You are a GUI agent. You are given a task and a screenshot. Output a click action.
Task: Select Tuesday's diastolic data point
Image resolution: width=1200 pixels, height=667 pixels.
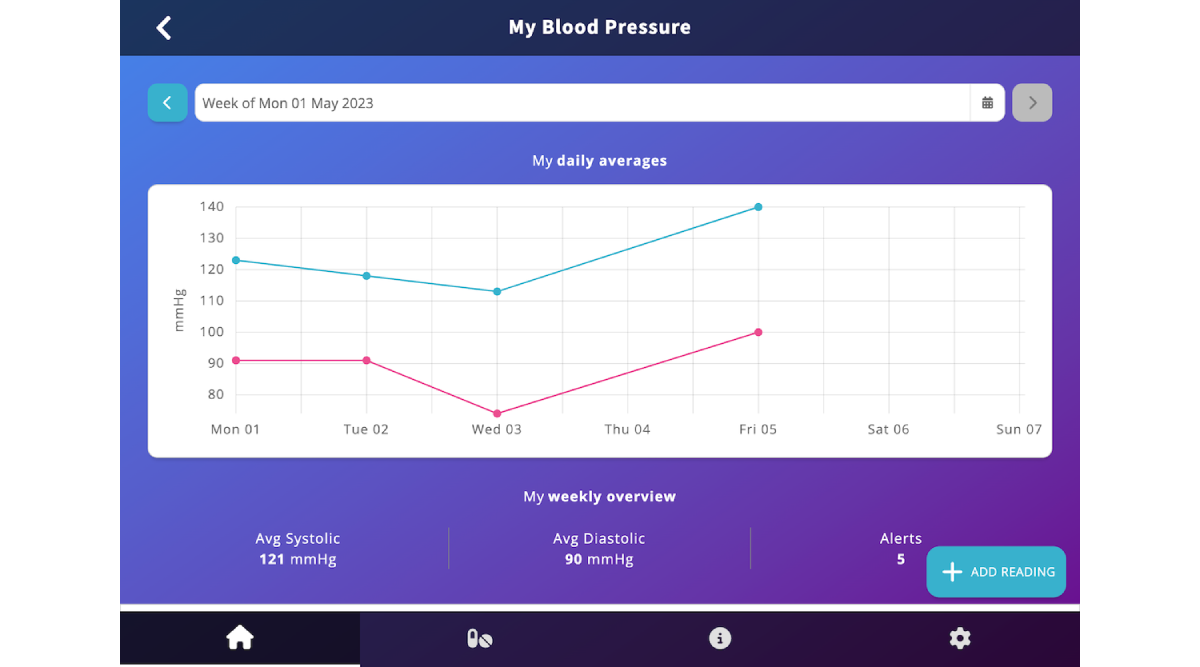coord(366,360)
